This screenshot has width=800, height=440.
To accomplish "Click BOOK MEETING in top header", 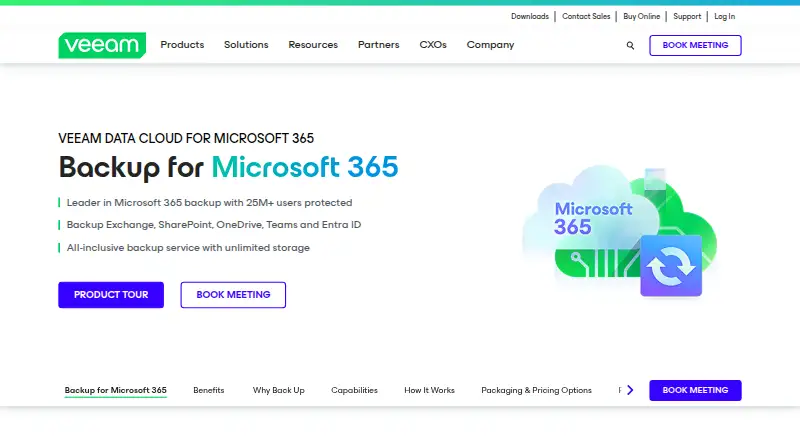I will click(x=695, y=45).
